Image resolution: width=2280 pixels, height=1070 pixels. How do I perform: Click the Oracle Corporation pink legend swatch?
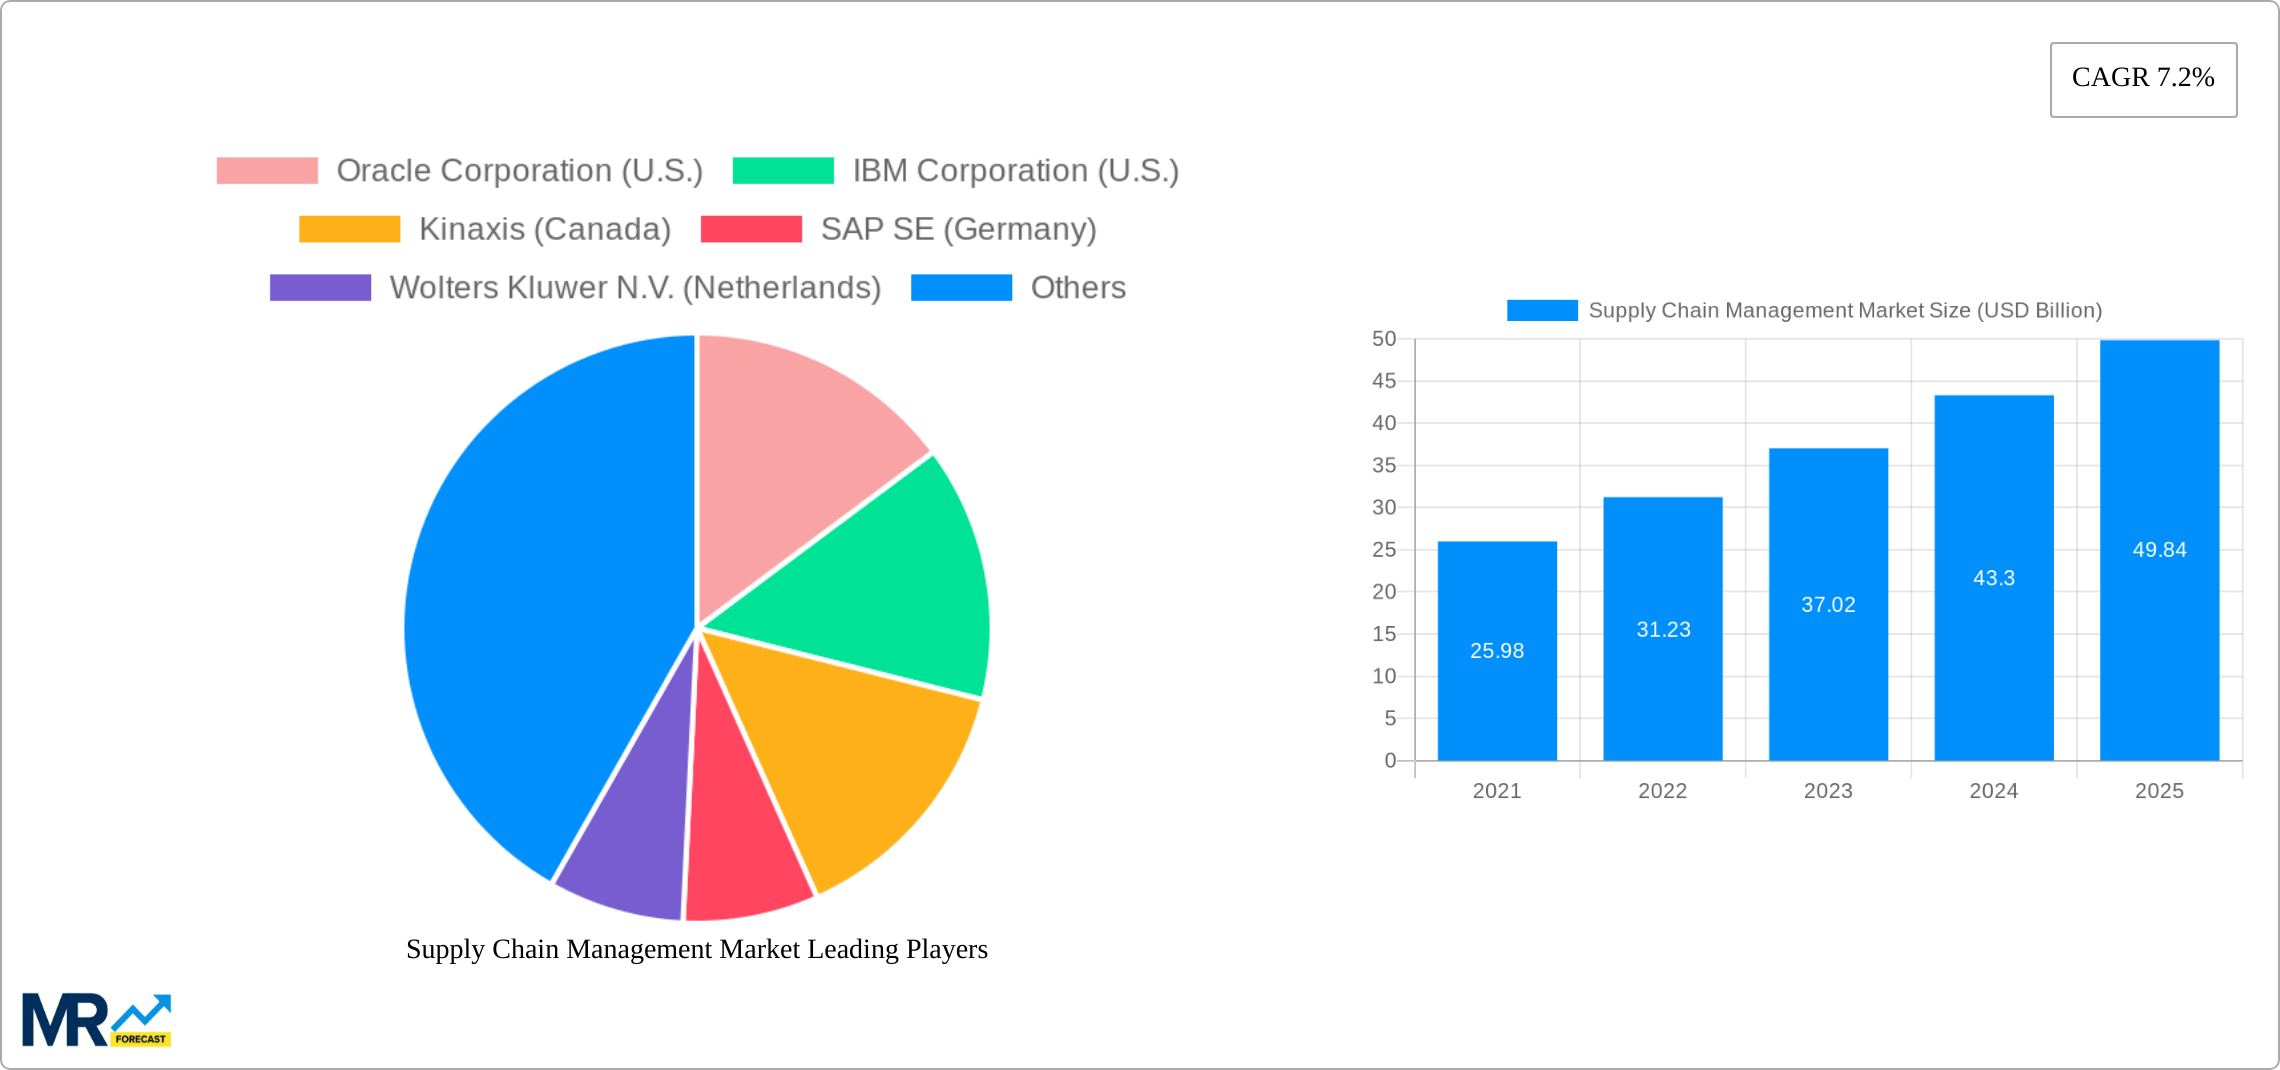266,169
